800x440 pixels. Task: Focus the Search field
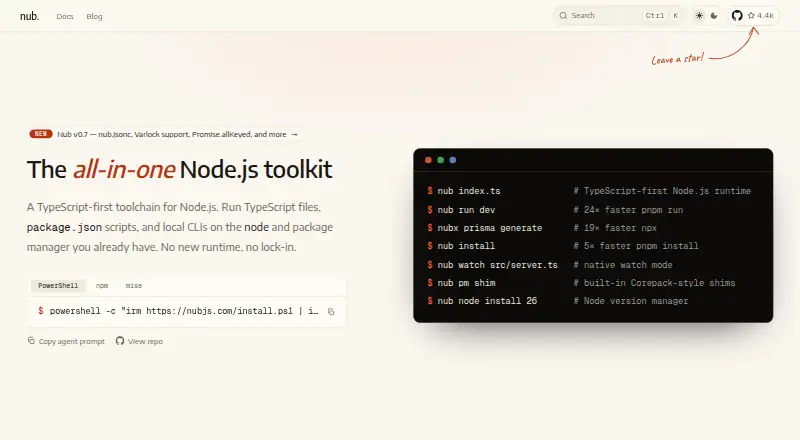click(619, 15)
